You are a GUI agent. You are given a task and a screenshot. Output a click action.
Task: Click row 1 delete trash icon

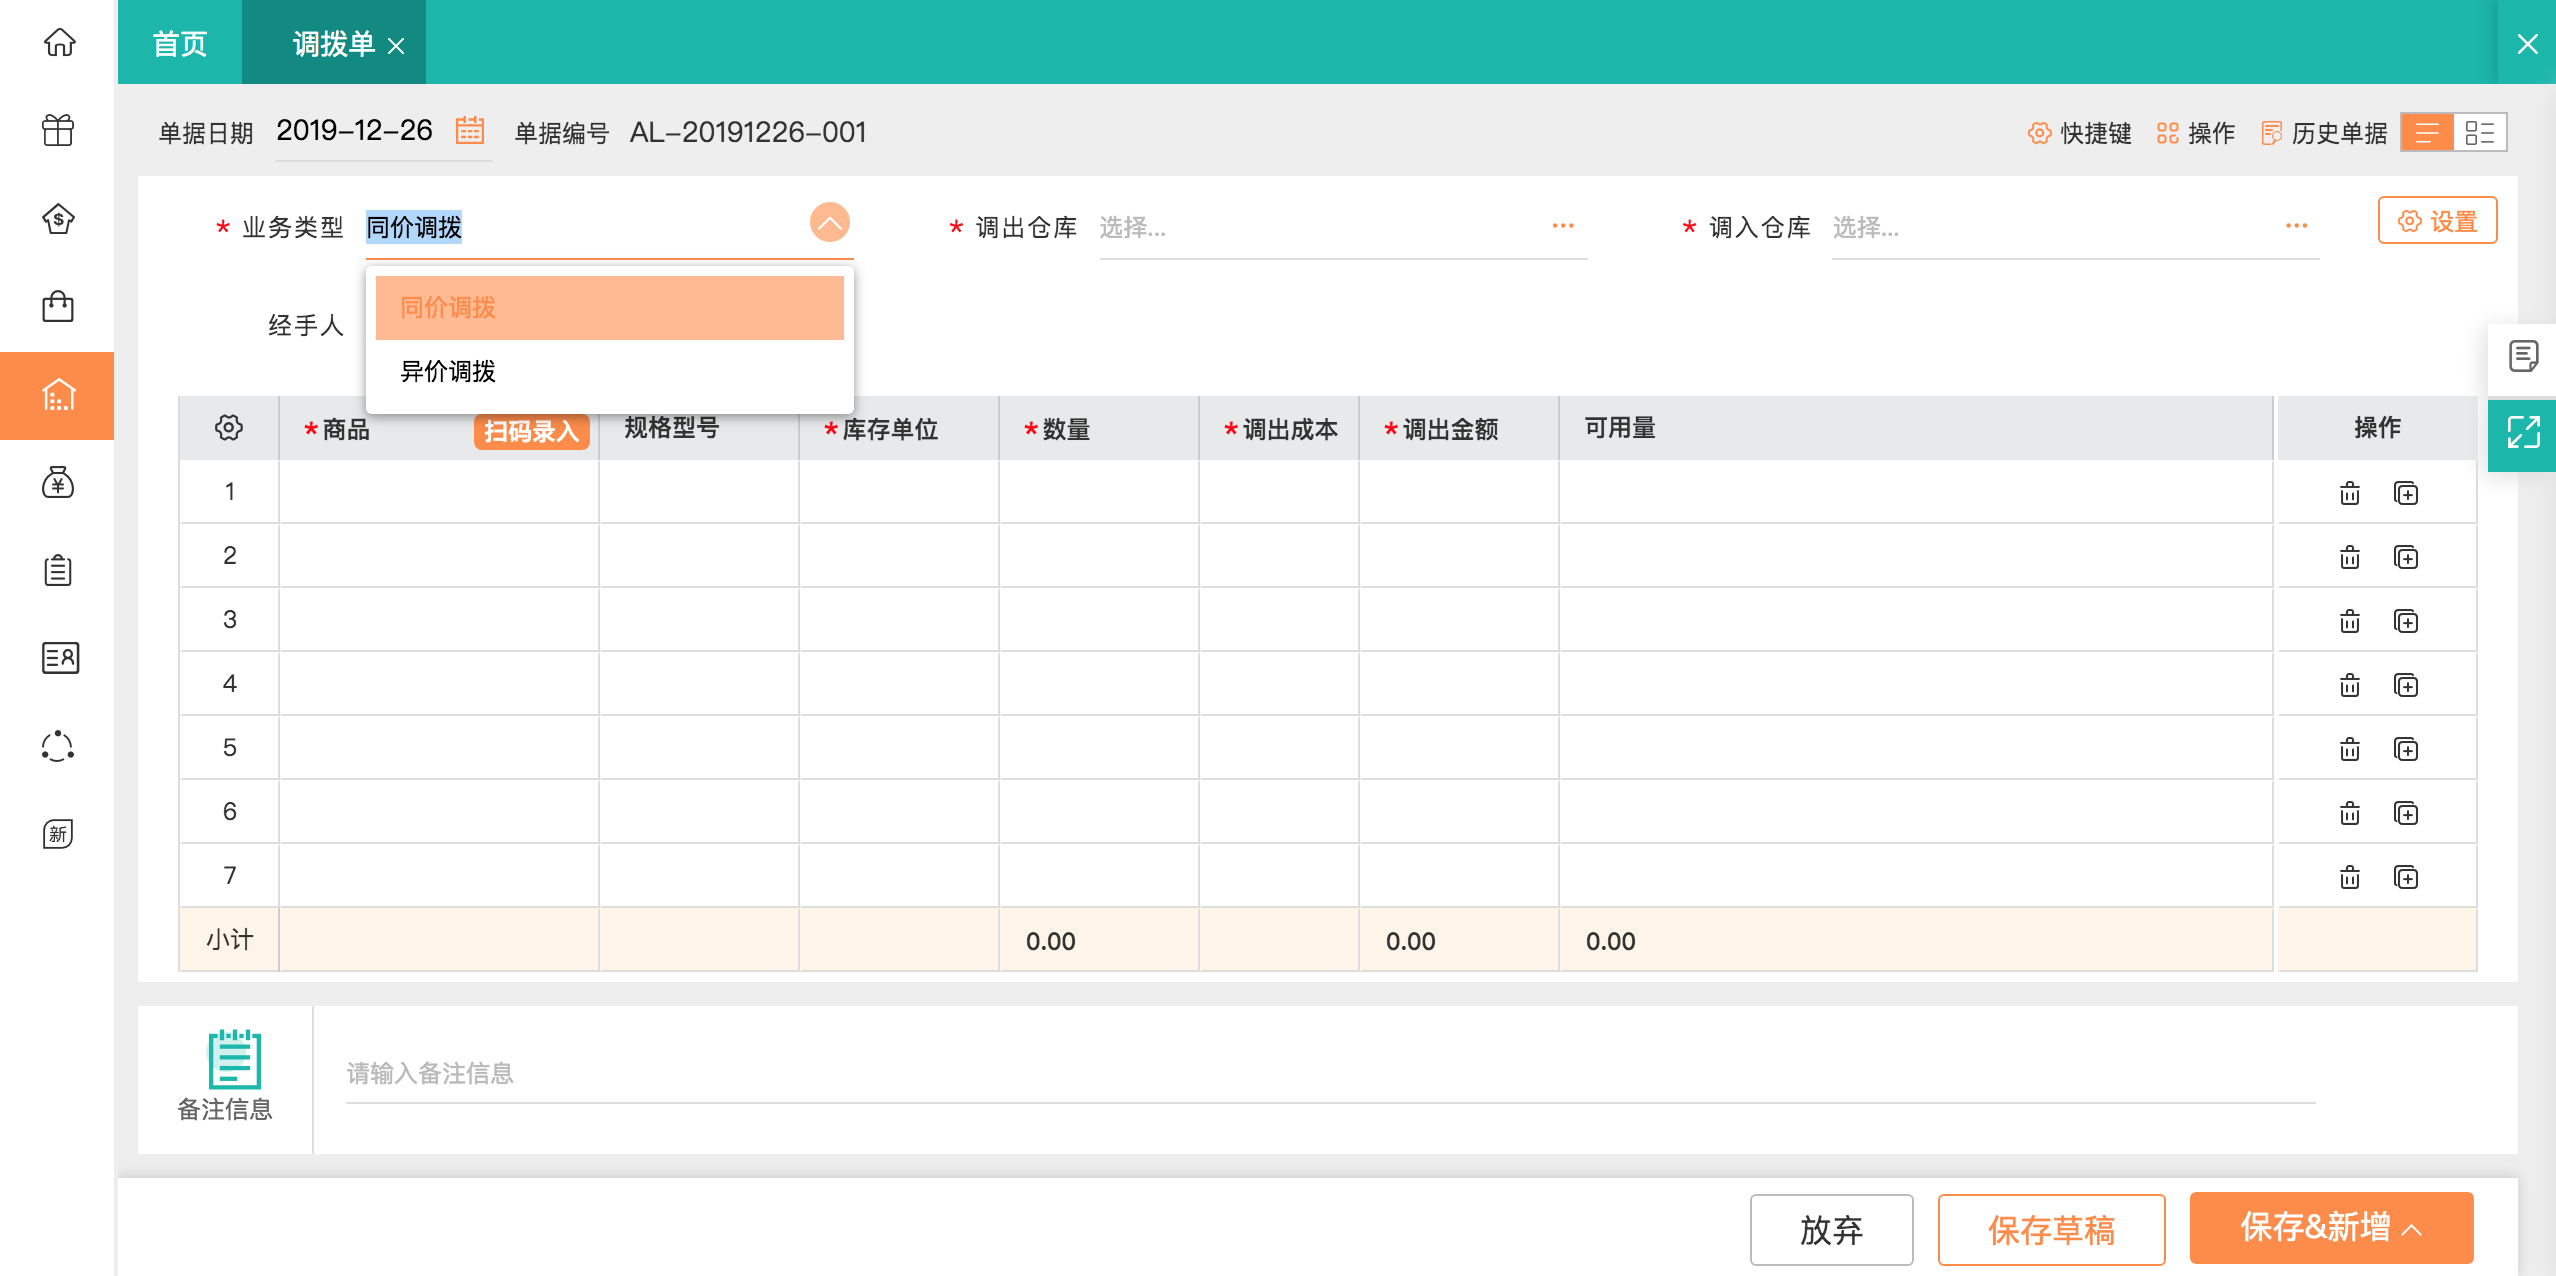click(2349, 492)
